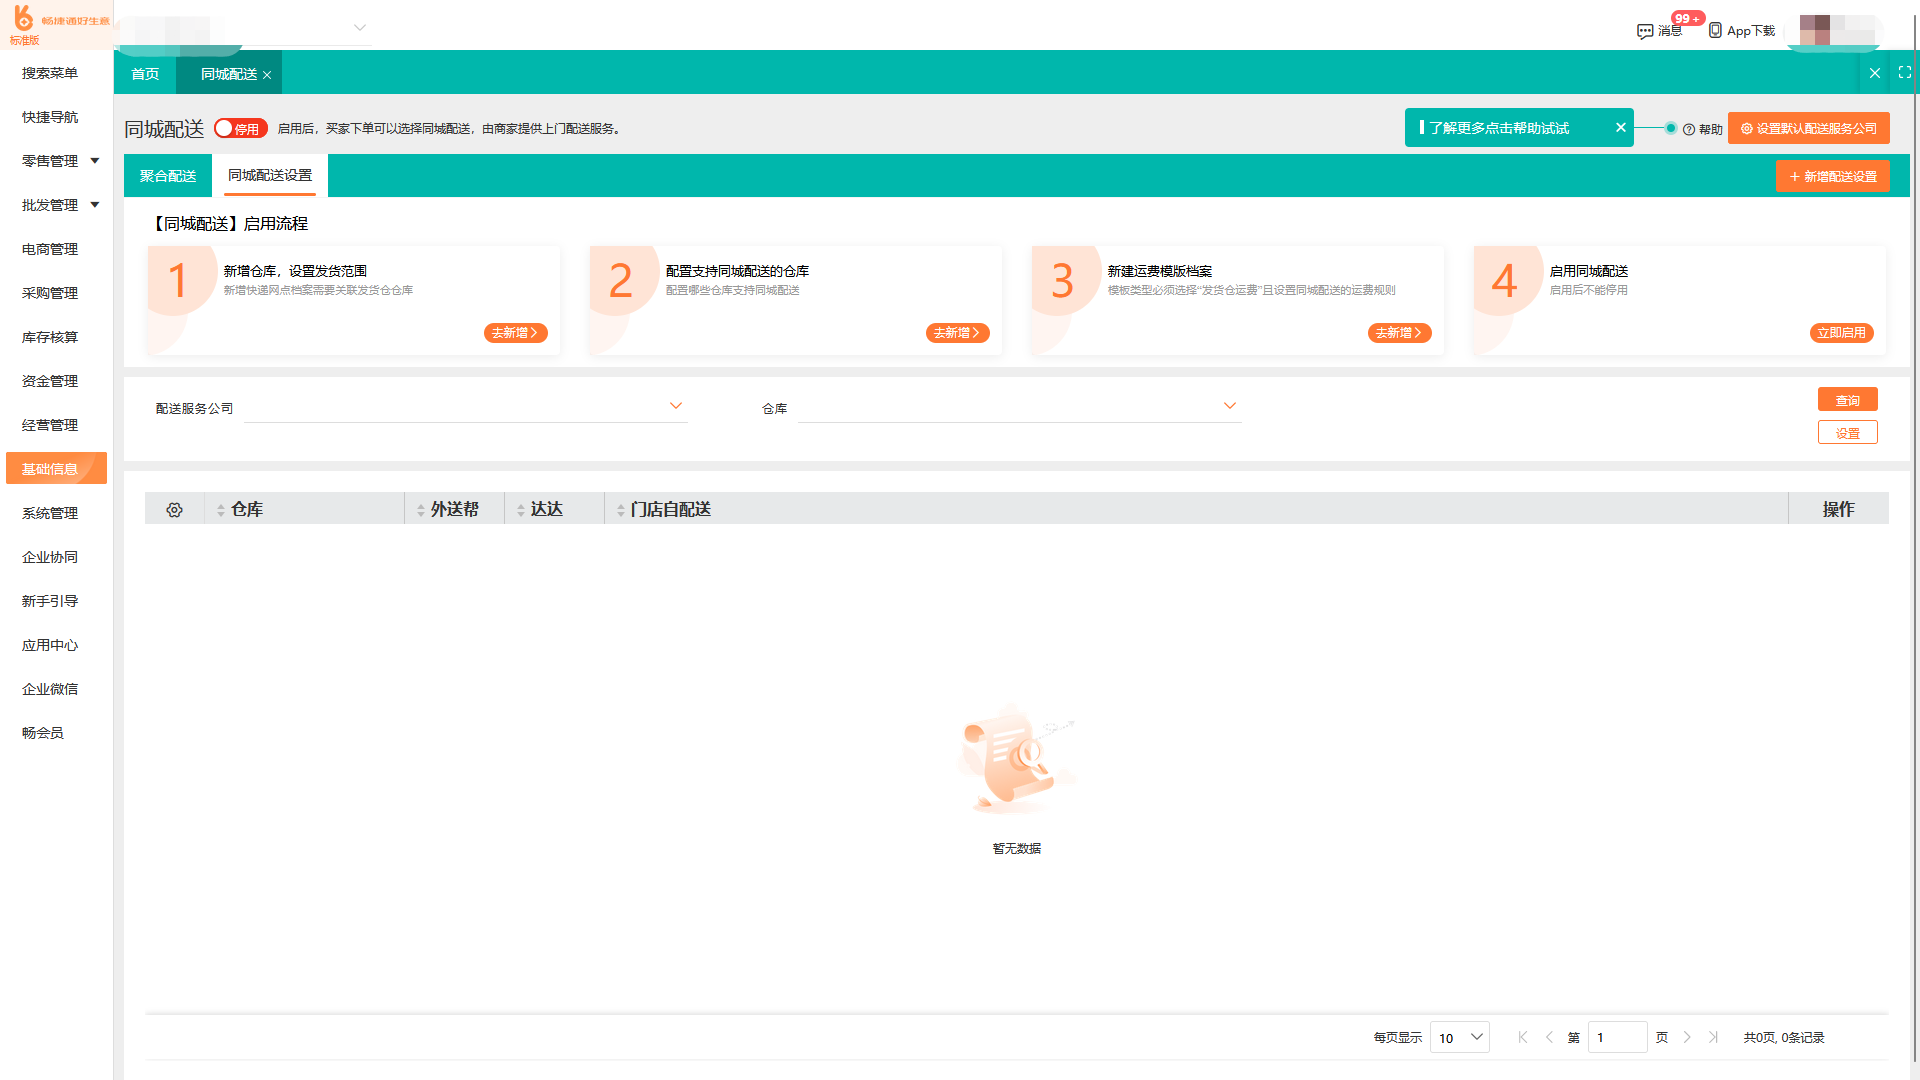Click the 聚合配送 tab

pyautogui.click(x=169, y=174)
